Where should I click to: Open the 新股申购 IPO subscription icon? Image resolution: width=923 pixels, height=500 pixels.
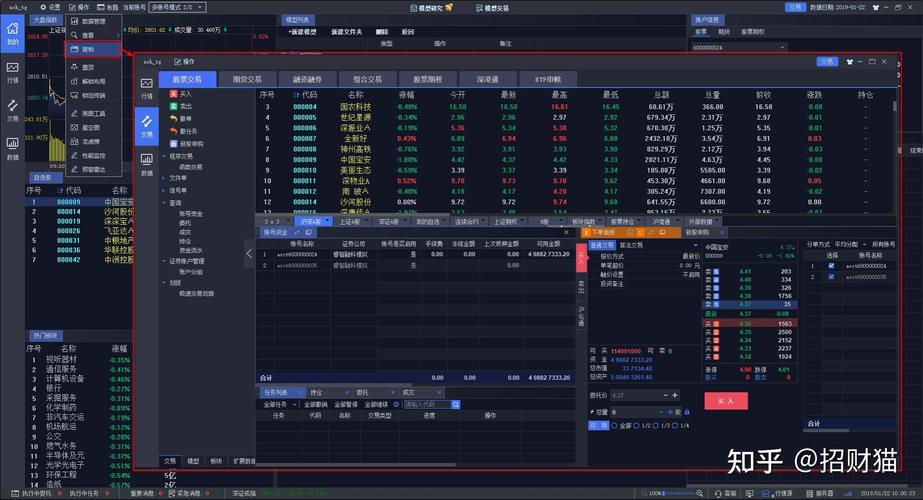click(174, 143)
